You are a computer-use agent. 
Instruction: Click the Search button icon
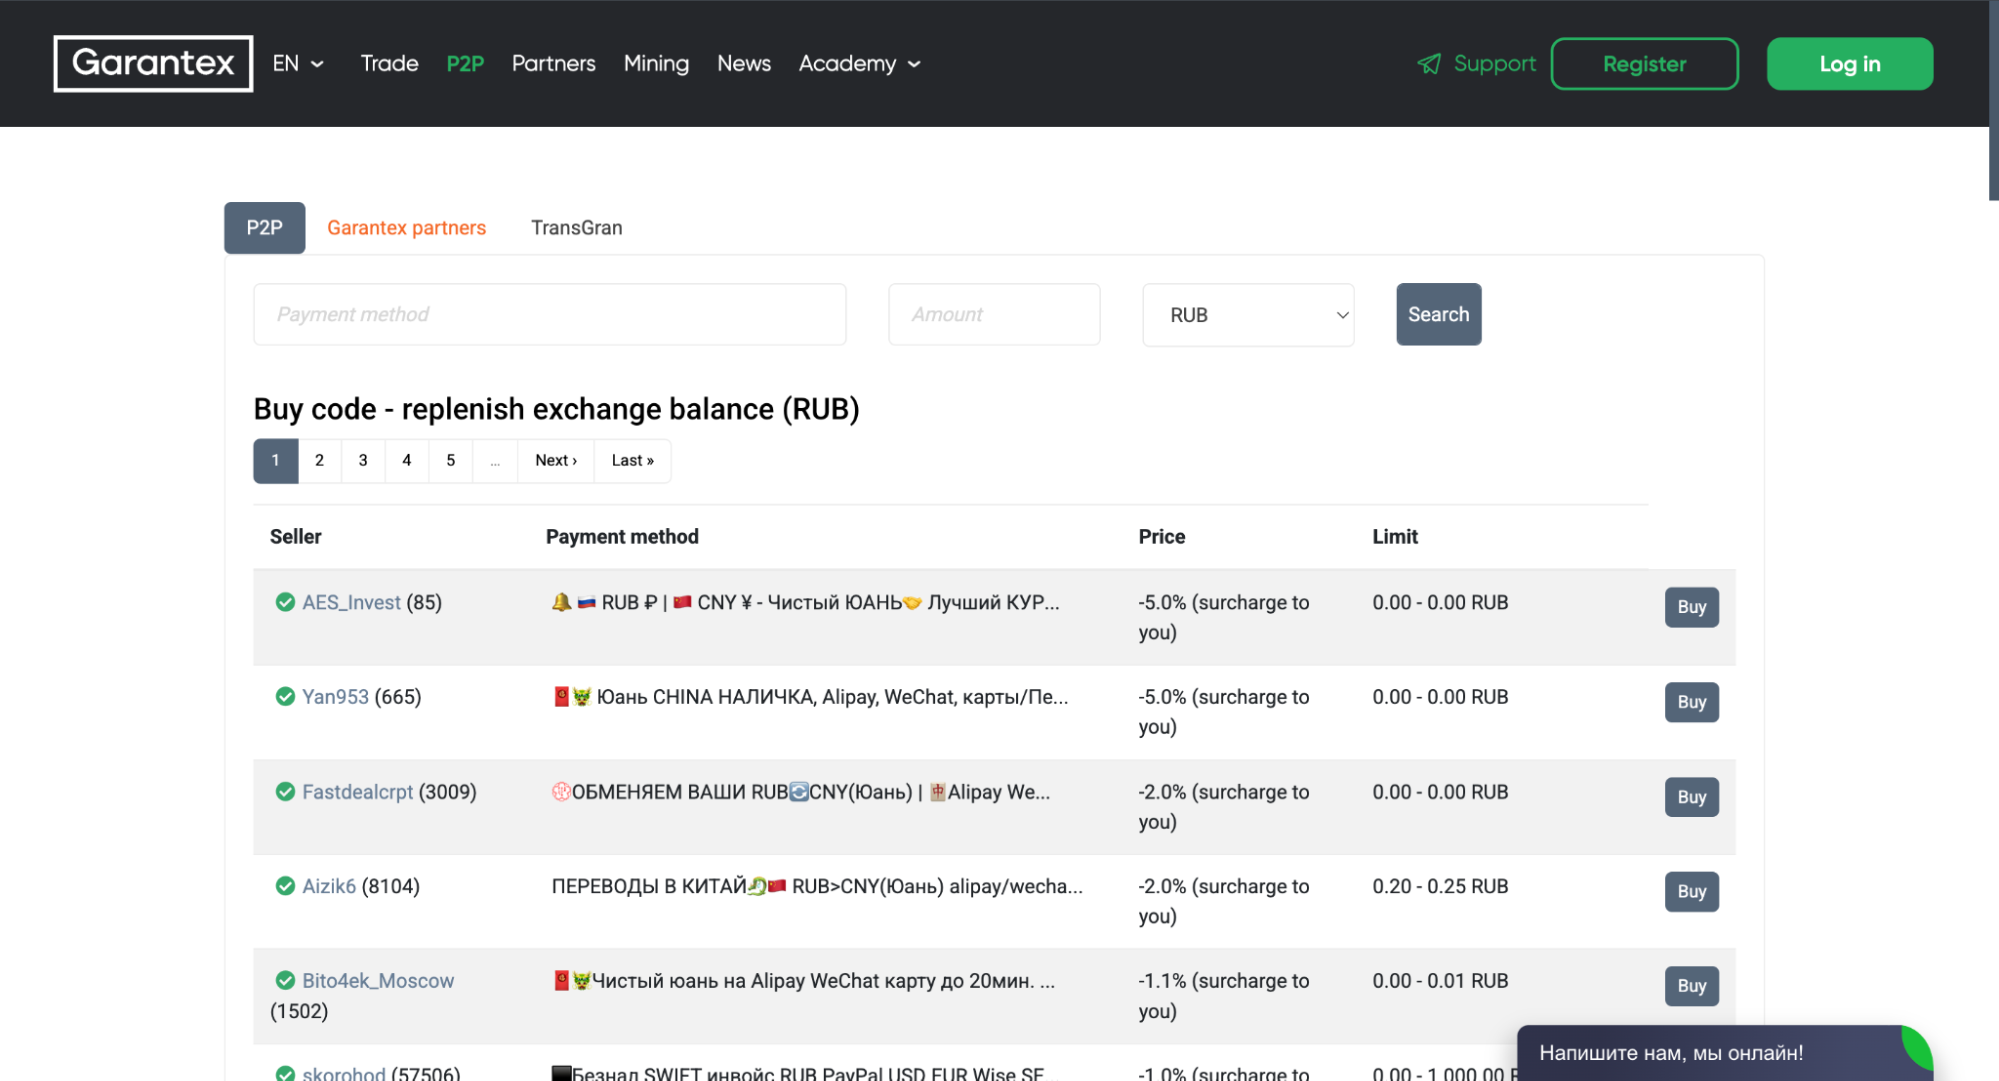point(1440,313)
